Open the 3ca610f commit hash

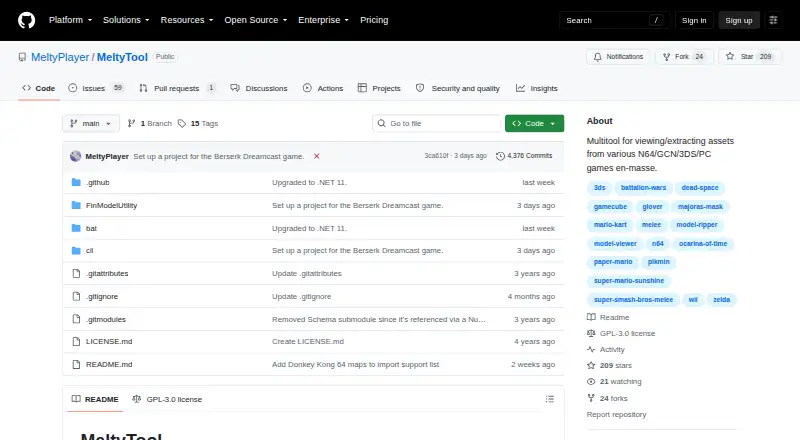pyautogui.click(x=436, y=156)
